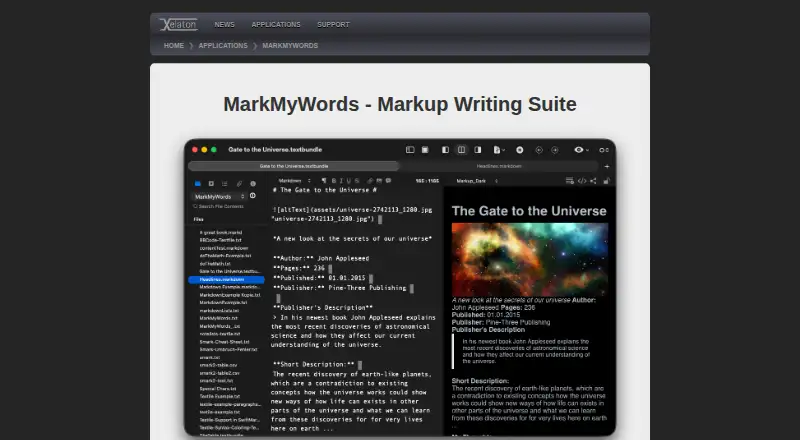Click the '**Short Description:**' line in the editor
800x440 pixels.
click(x=314, y=364)
